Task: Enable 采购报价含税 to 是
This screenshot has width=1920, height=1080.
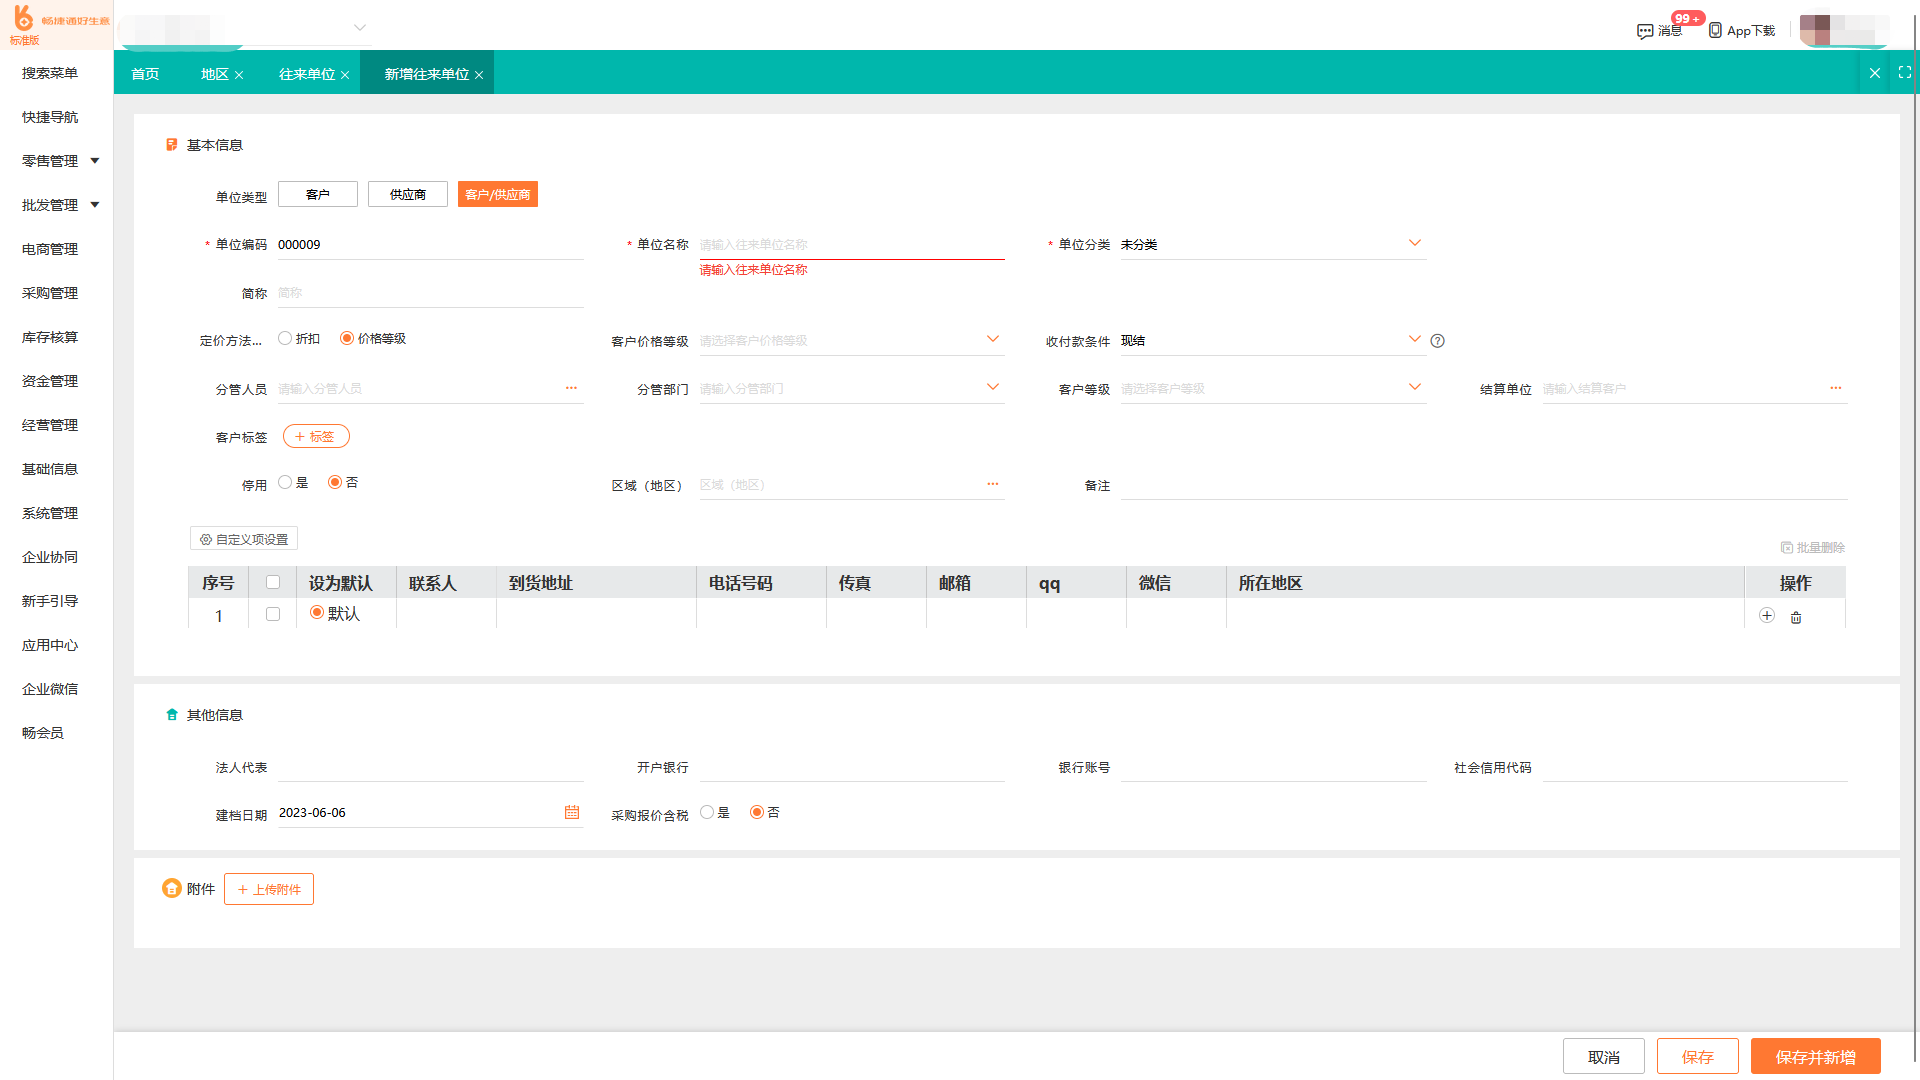Action: coord(708,812)
